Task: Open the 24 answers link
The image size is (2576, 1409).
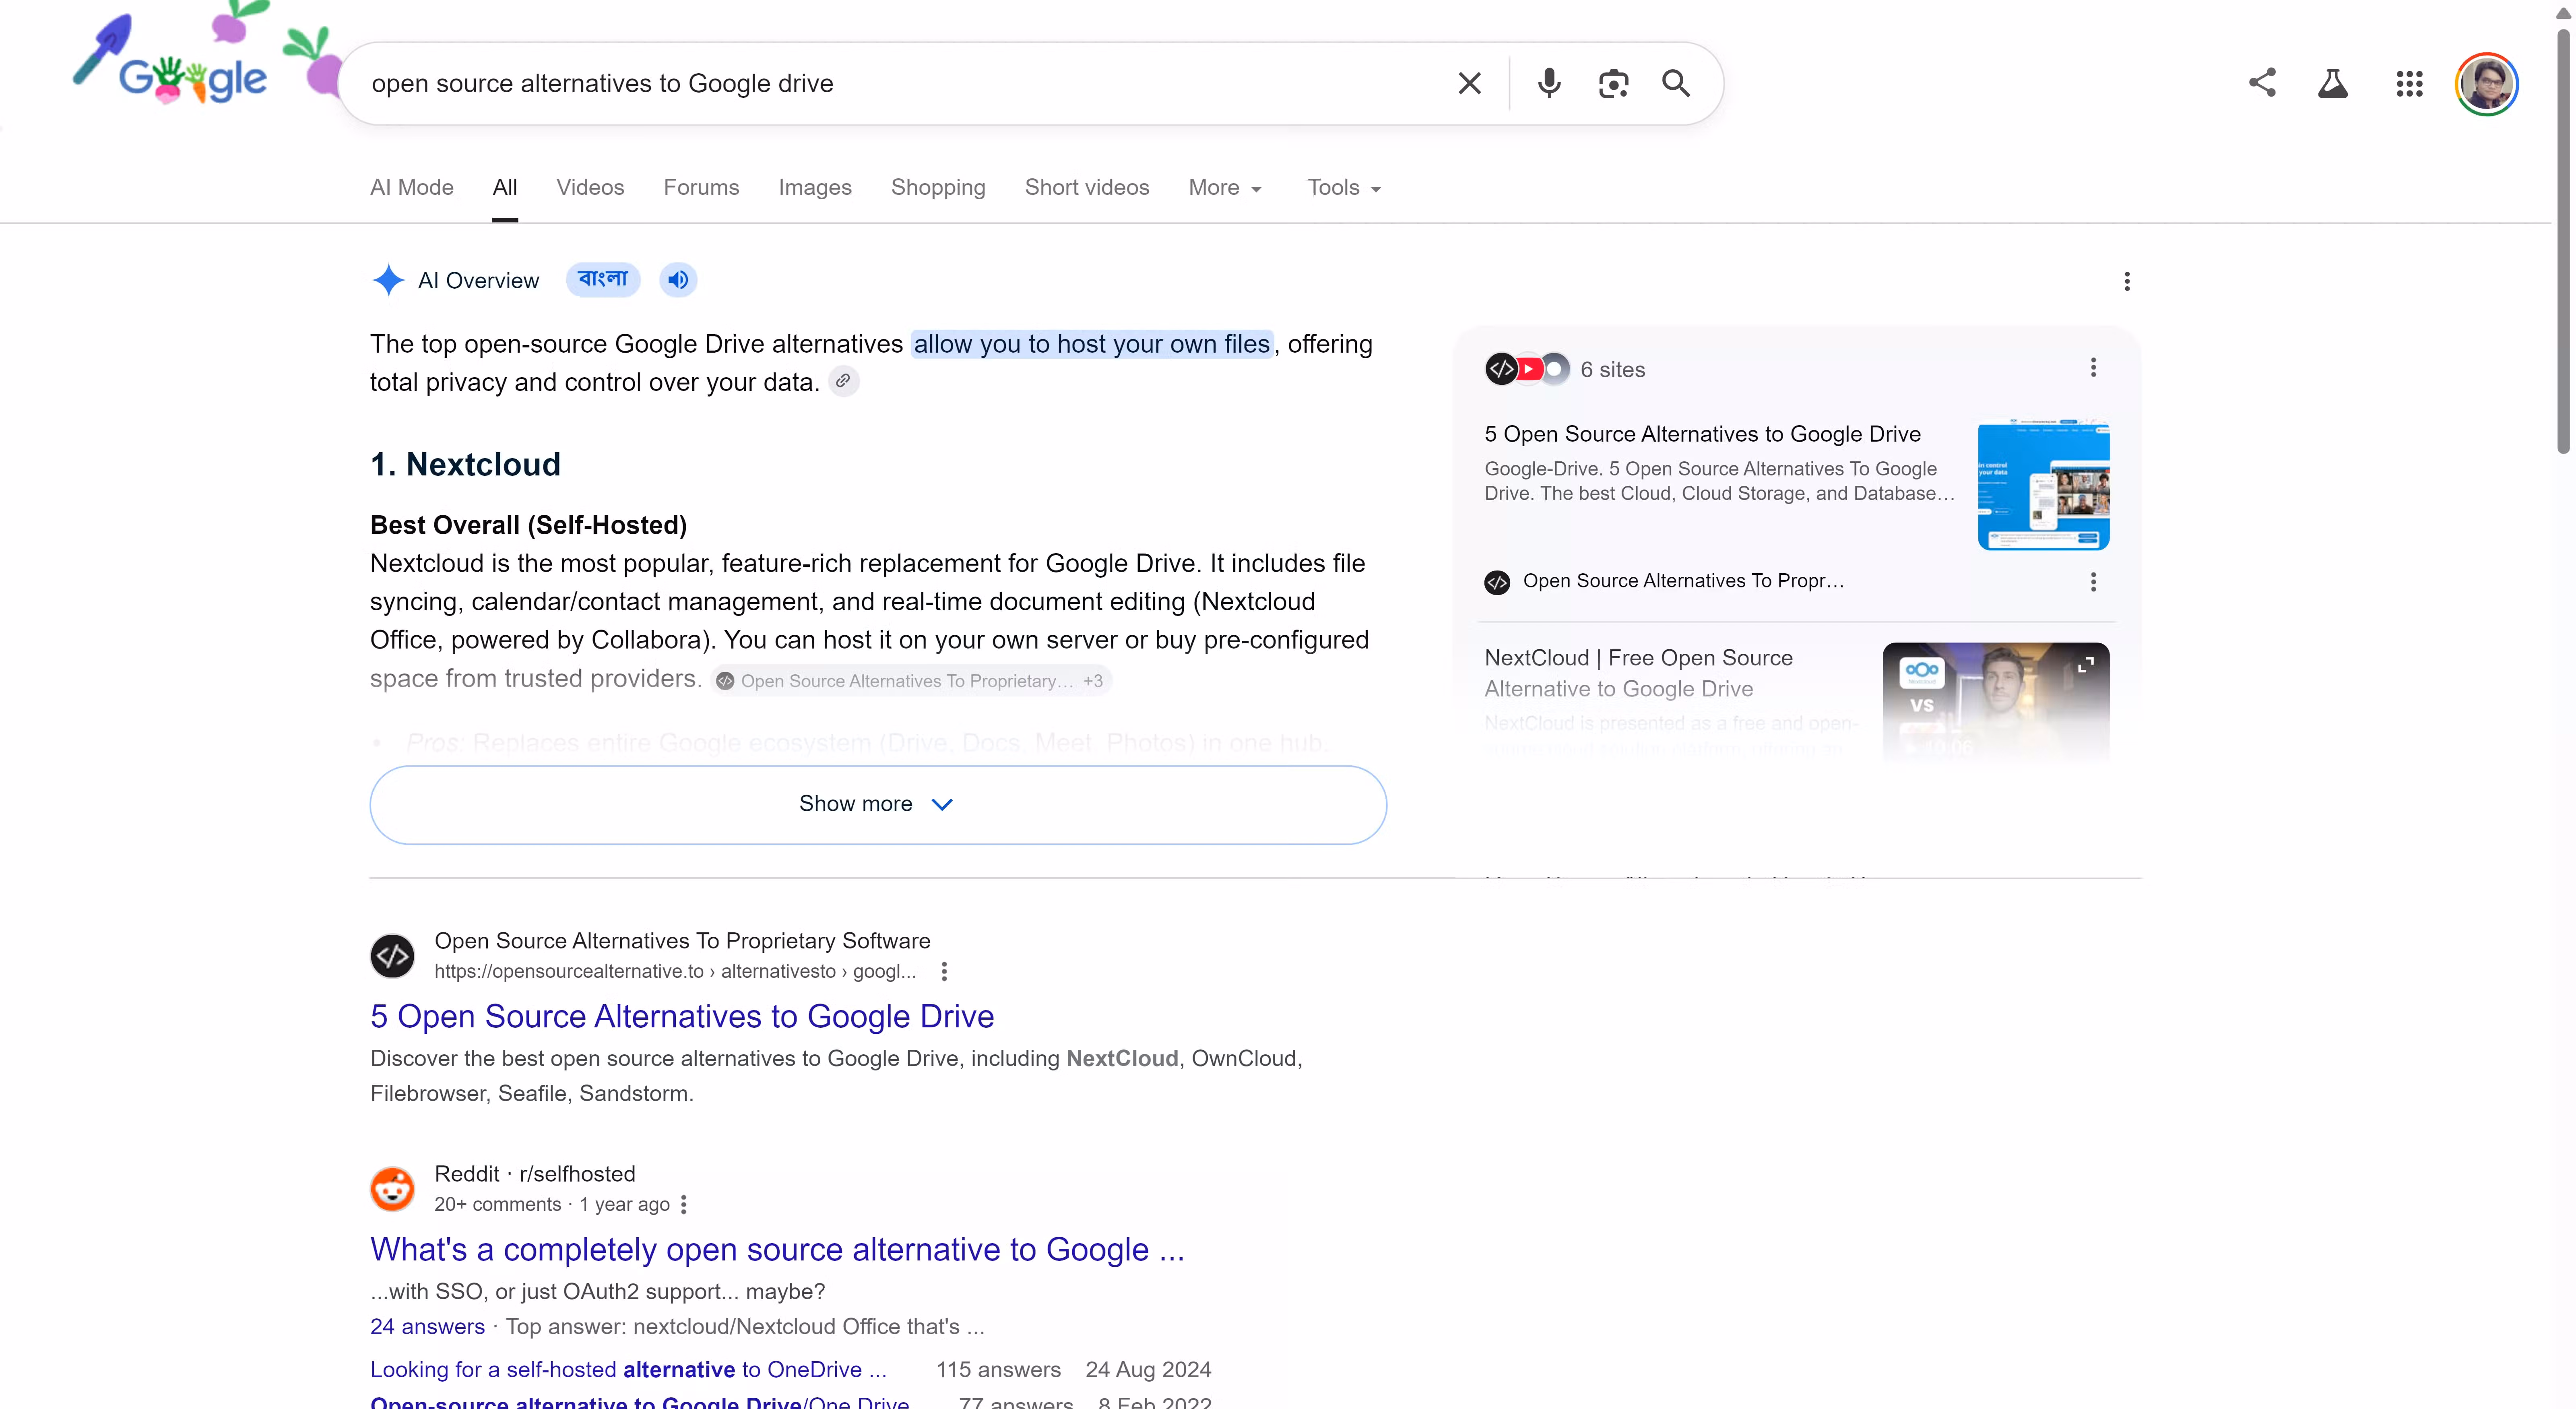Action: pyautogui.click(x=427, y=1326)
